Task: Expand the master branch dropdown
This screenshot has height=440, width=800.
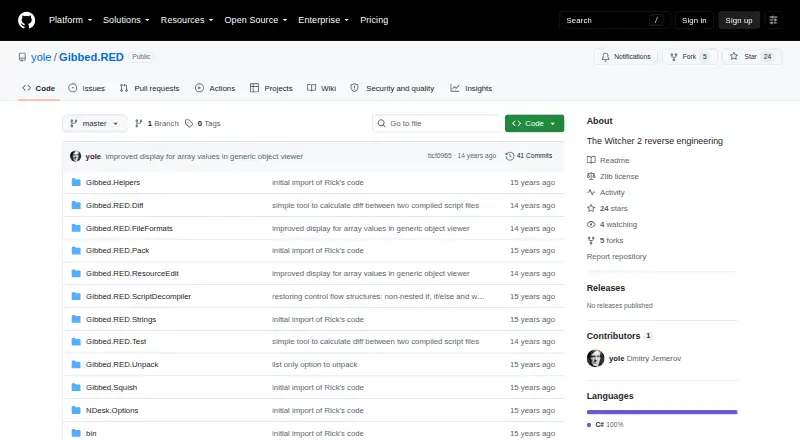Action: (95, 124)
